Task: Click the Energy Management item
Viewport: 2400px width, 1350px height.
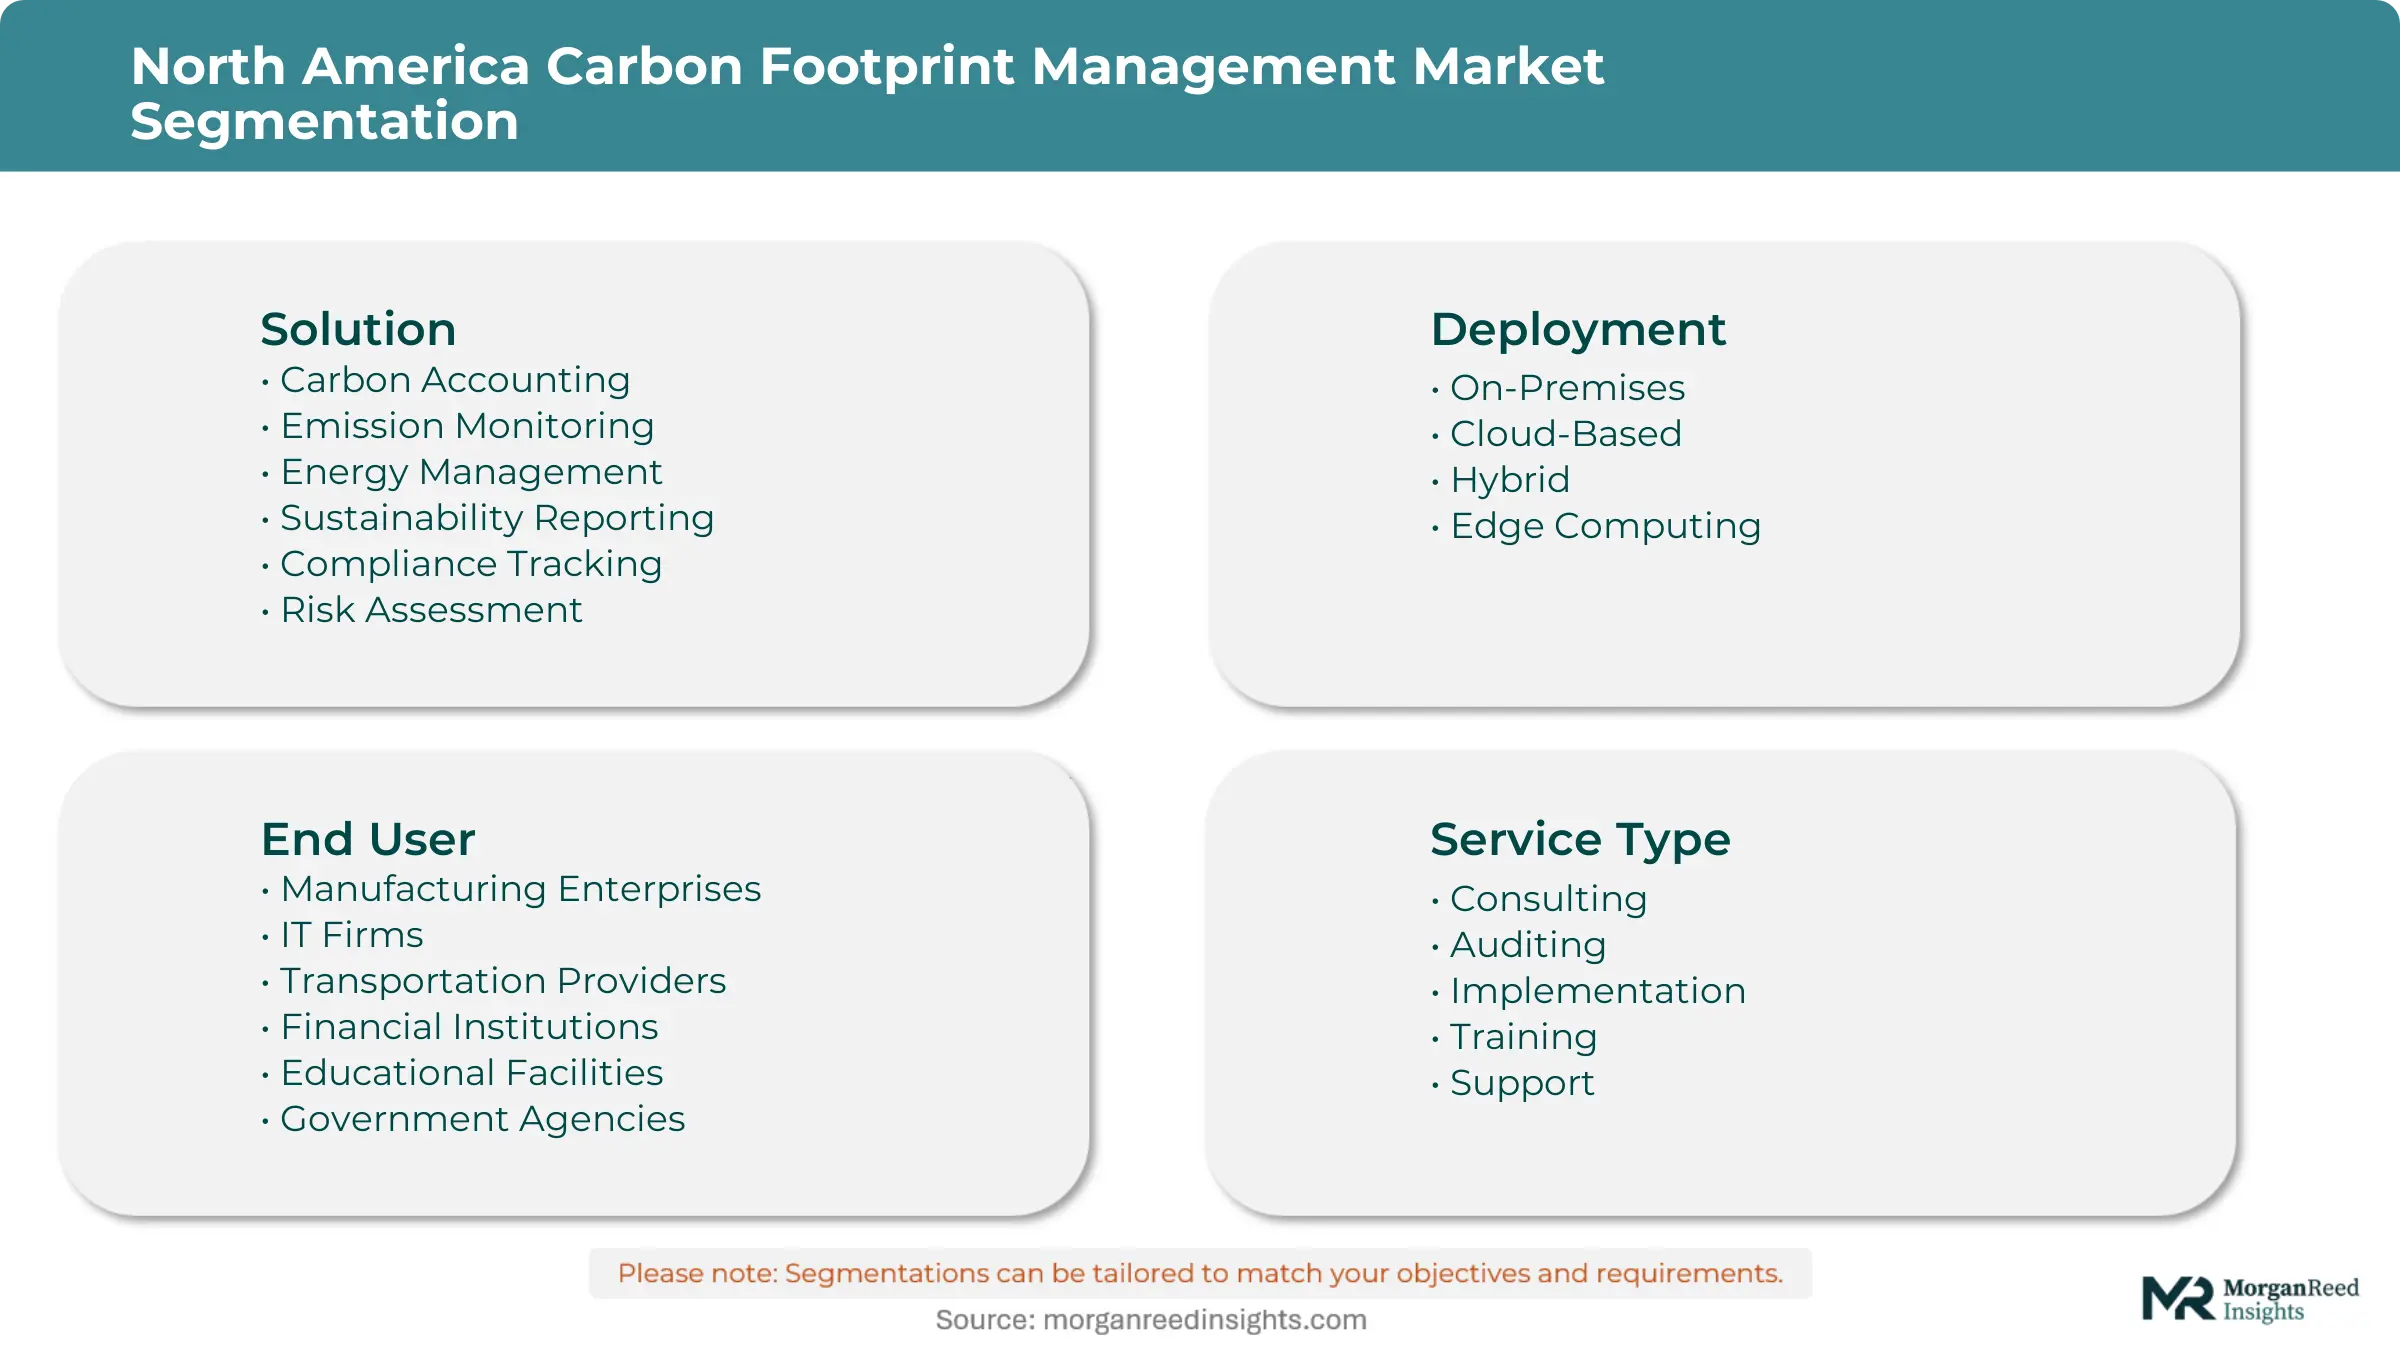Action: pyautogui.click(x=470, y=472)
